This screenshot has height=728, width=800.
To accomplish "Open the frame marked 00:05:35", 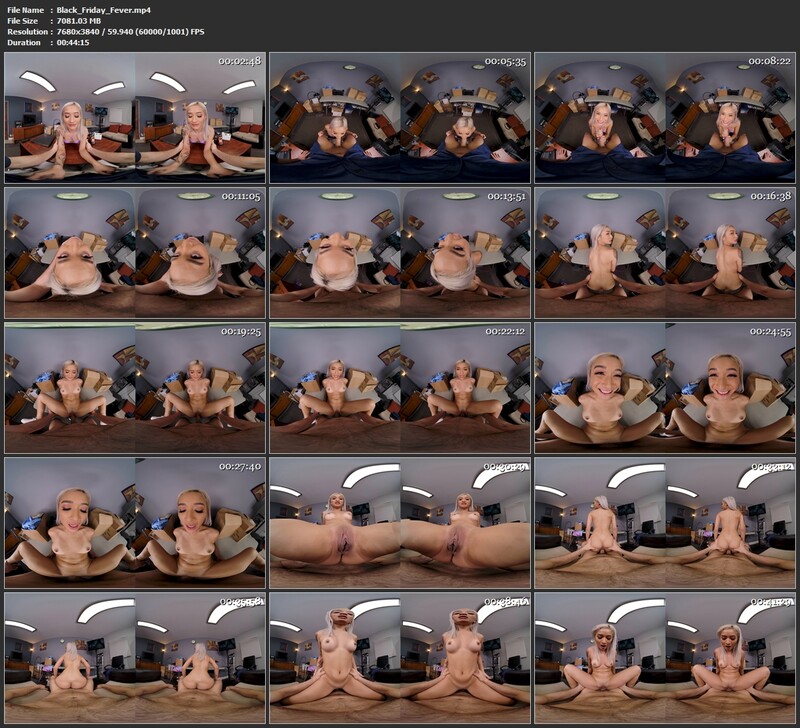I will pos(400,116).
